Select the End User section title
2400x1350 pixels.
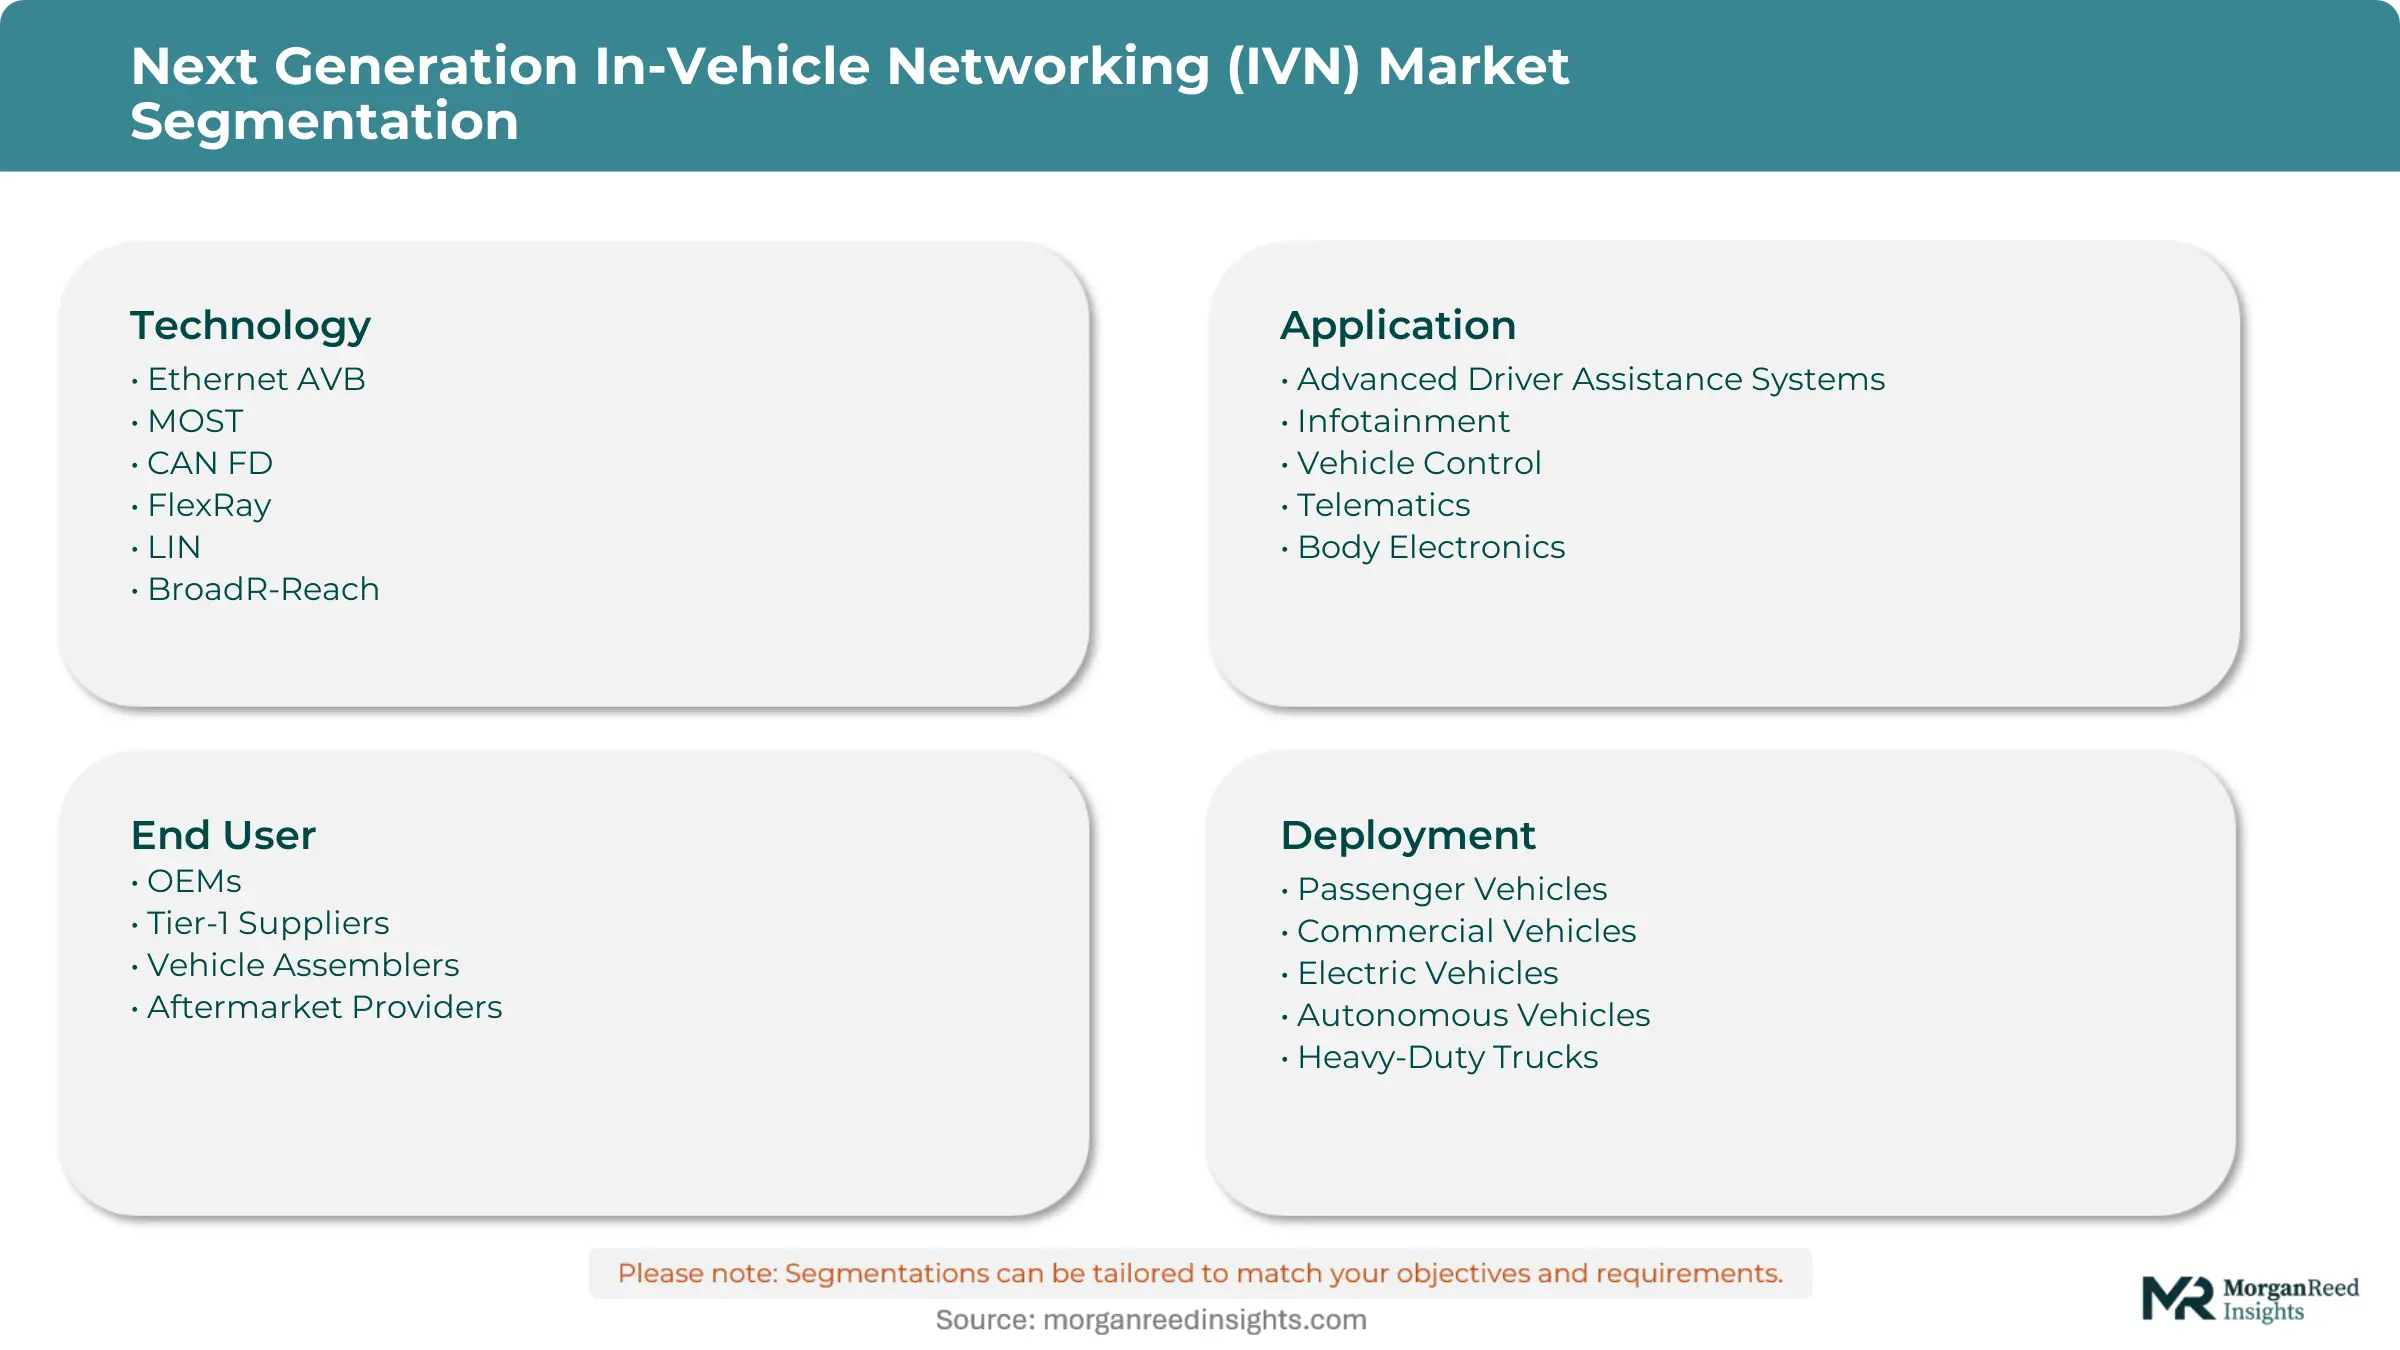tap(222, 835)
